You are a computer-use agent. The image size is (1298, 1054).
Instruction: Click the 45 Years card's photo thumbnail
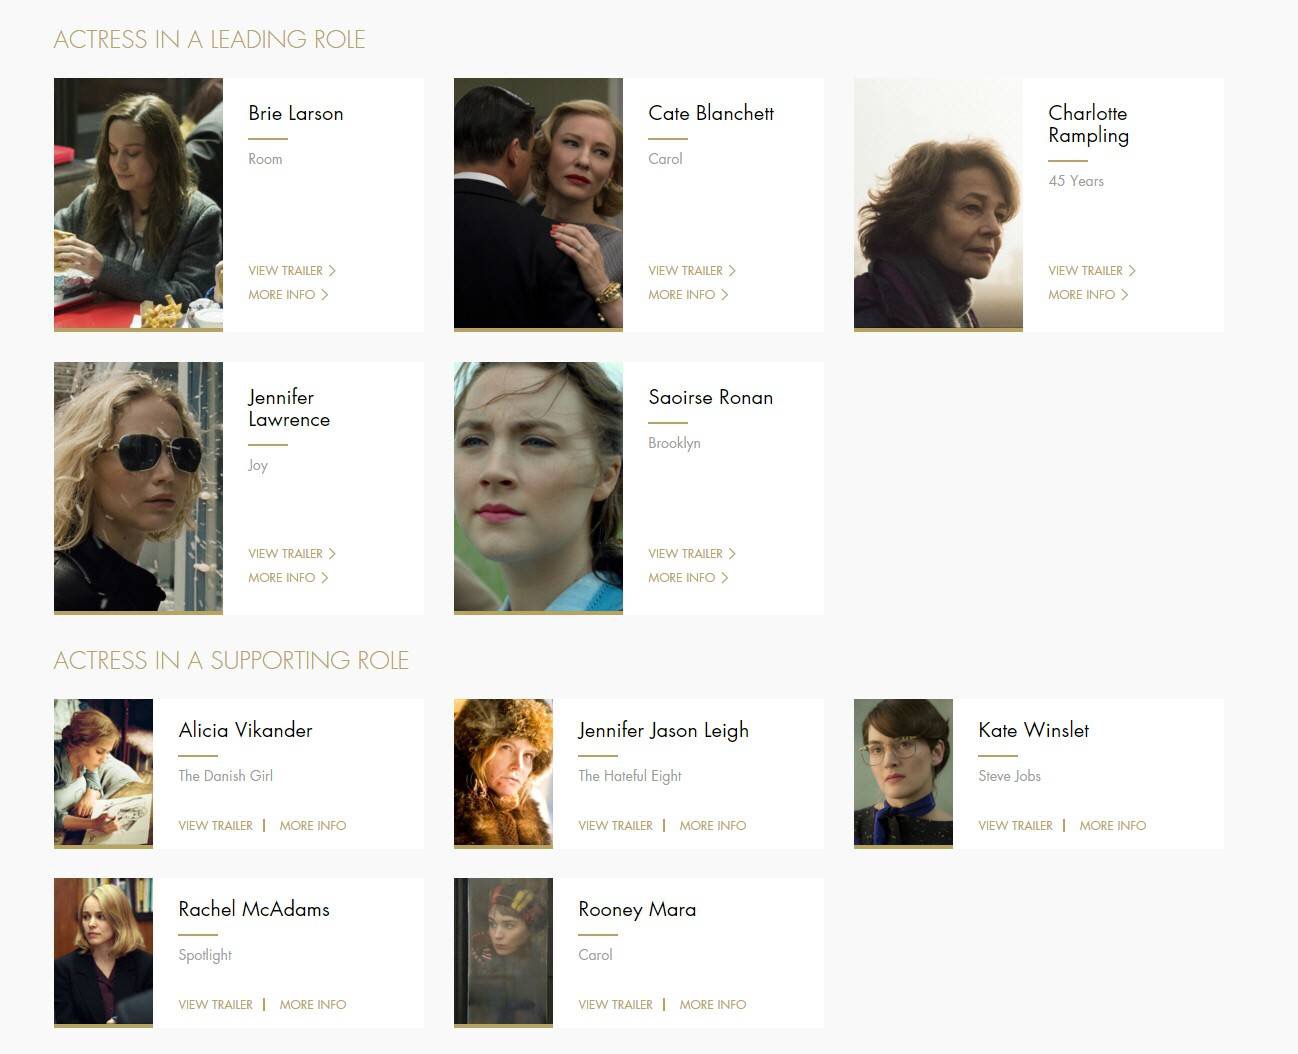point(938,204)
